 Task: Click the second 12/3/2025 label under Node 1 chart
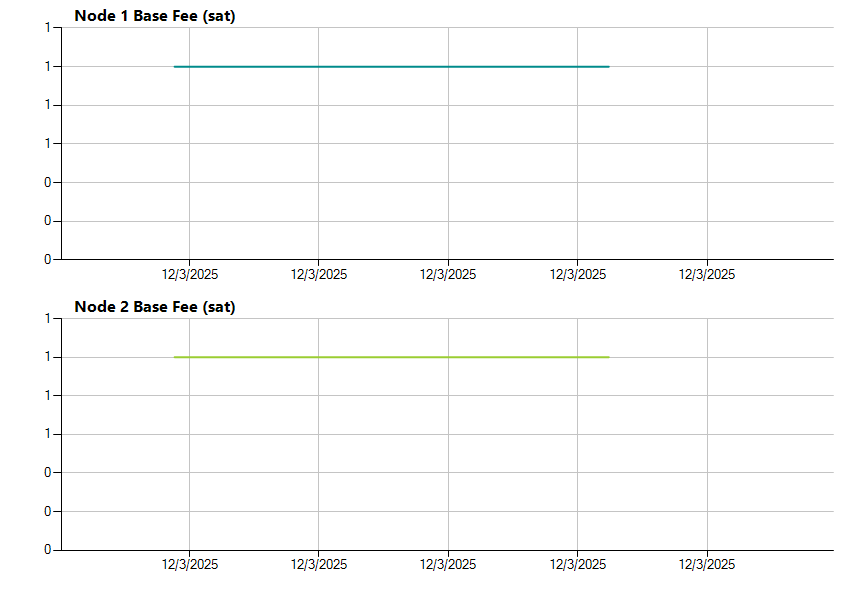pyautogui.click(x=319, y=274)
